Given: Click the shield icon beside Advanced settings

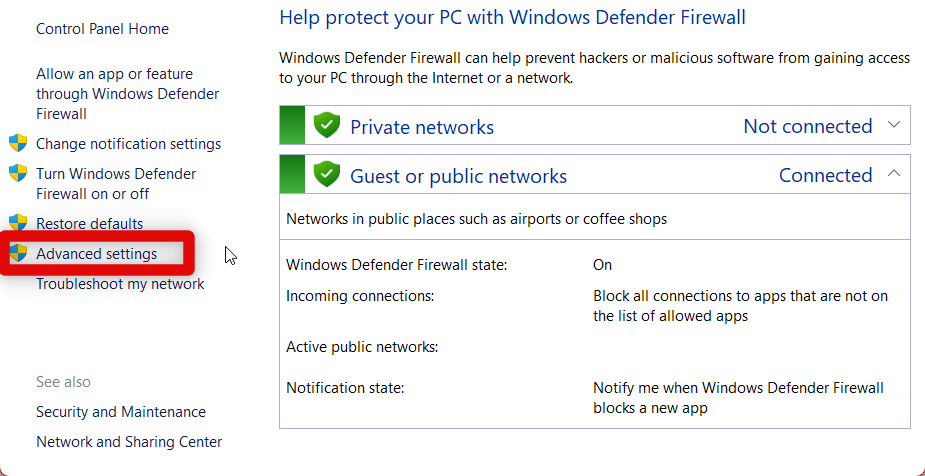Looking at the screenshot, I should pyautogui.click(x=18, y=253).
